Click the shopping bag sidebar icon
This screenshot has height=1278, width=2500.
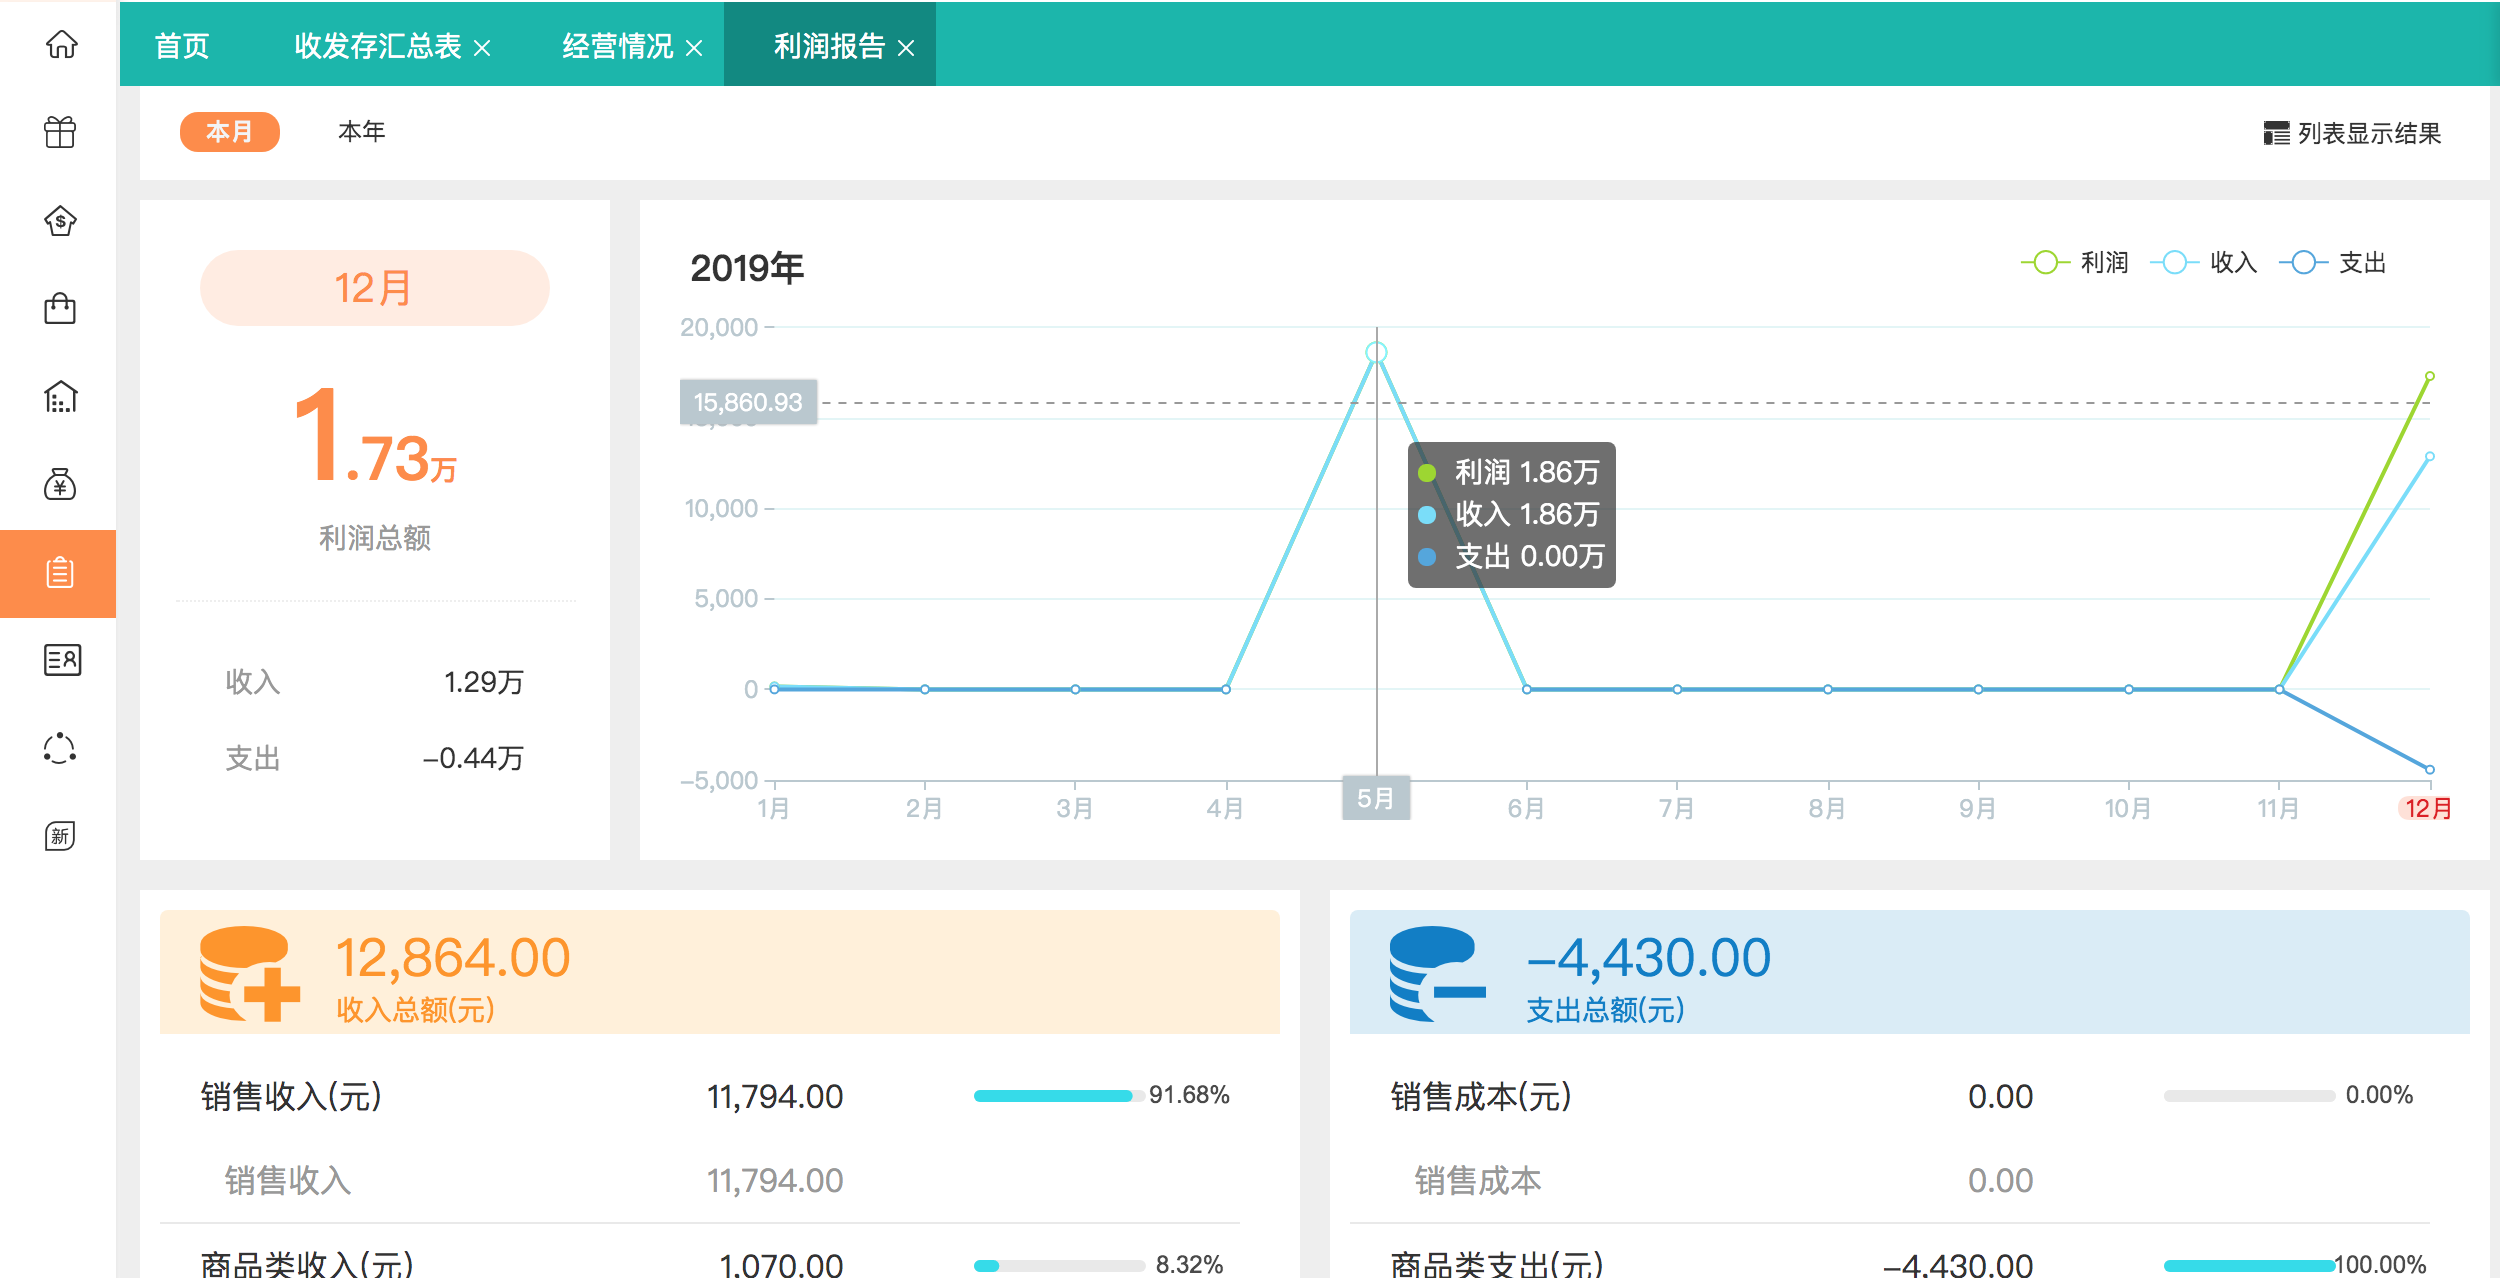[62, 308]
